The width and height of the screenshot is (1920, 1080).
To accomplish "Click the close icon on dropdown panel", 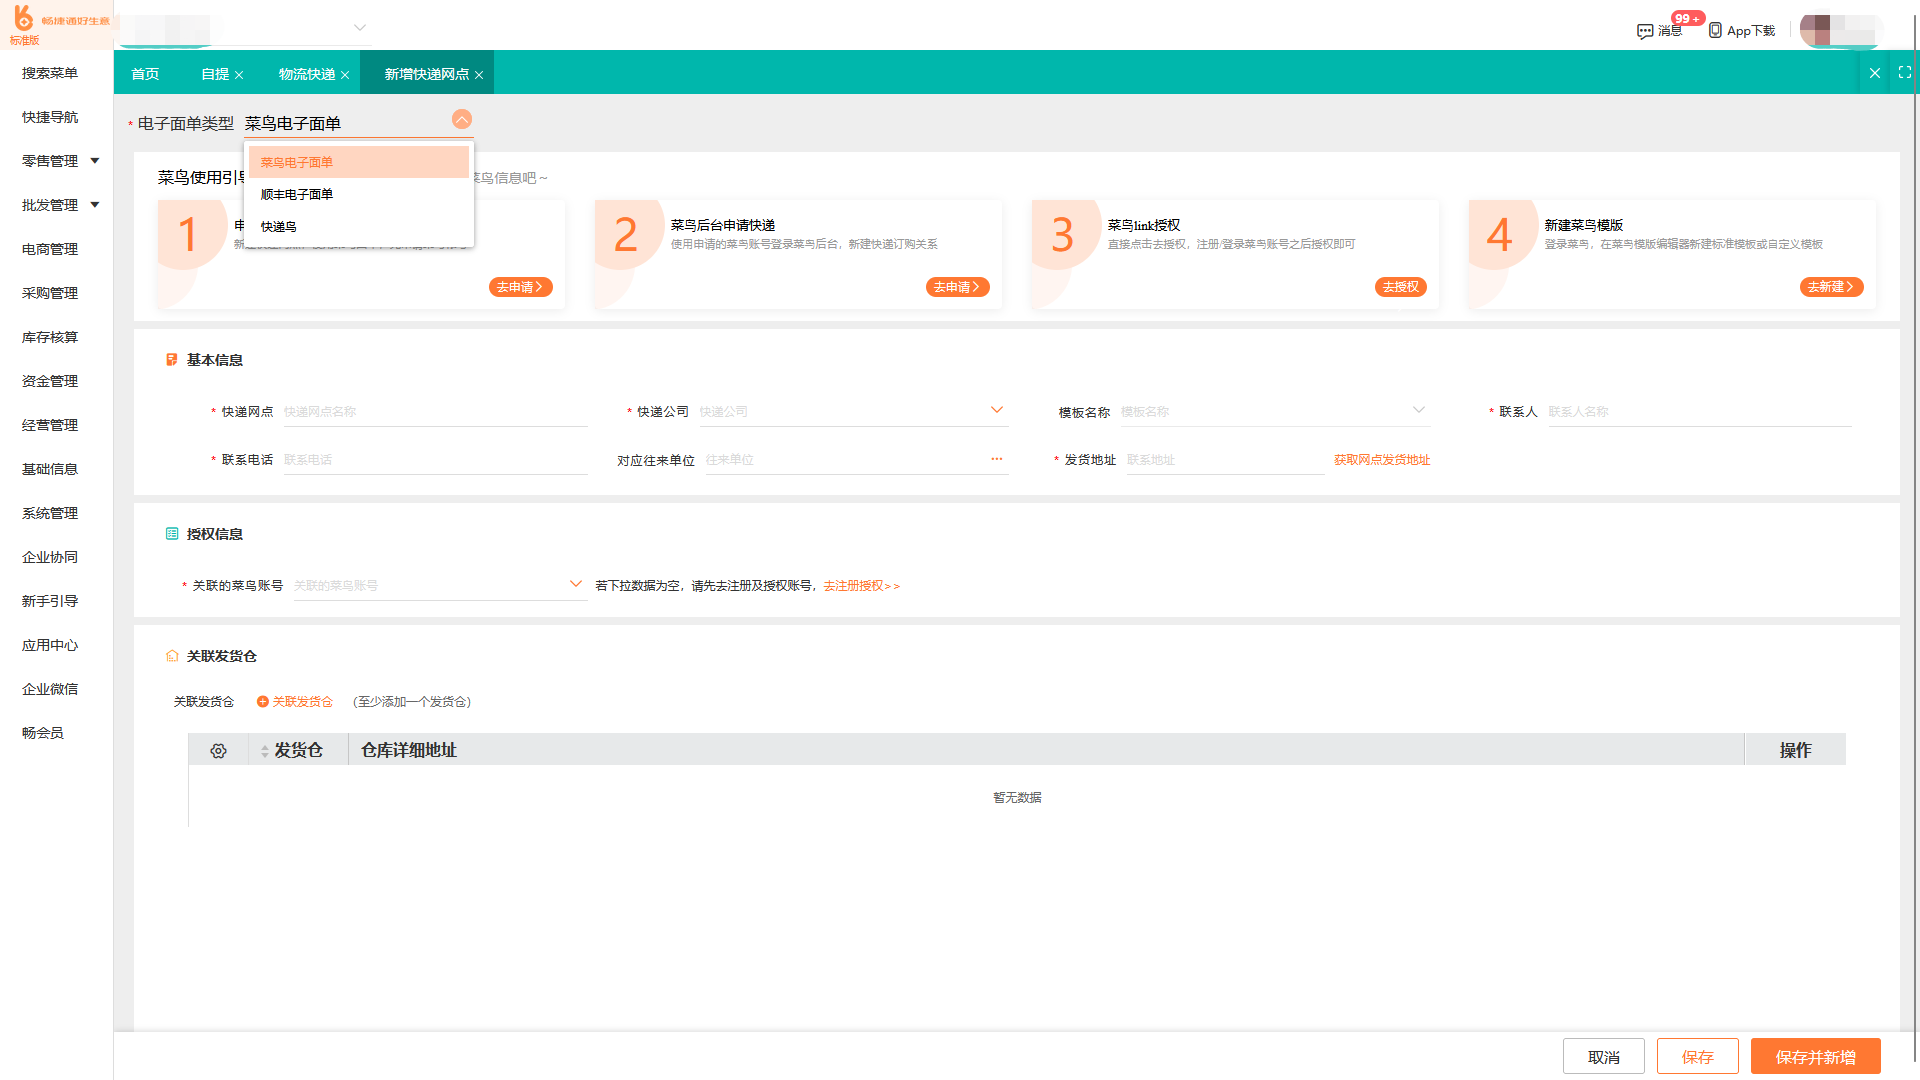I will [460, 120].
